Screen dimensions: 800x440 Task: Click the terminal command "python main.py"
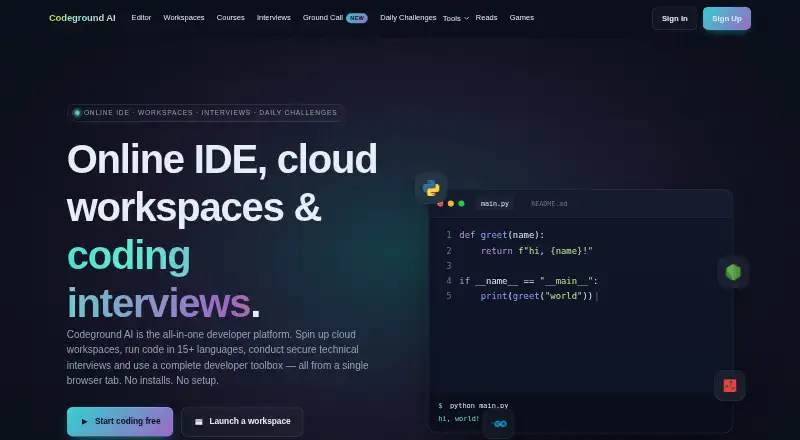tap(479, 406)
